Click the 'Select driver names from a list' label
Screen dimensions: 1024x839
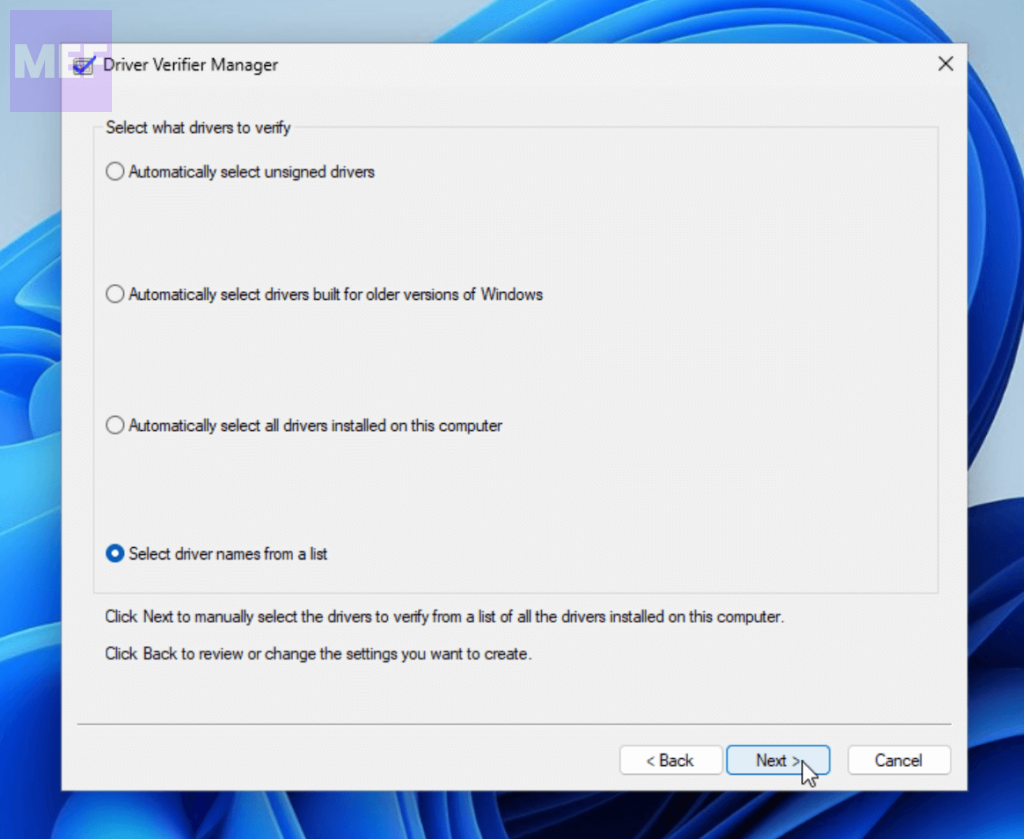pos(228,554)
